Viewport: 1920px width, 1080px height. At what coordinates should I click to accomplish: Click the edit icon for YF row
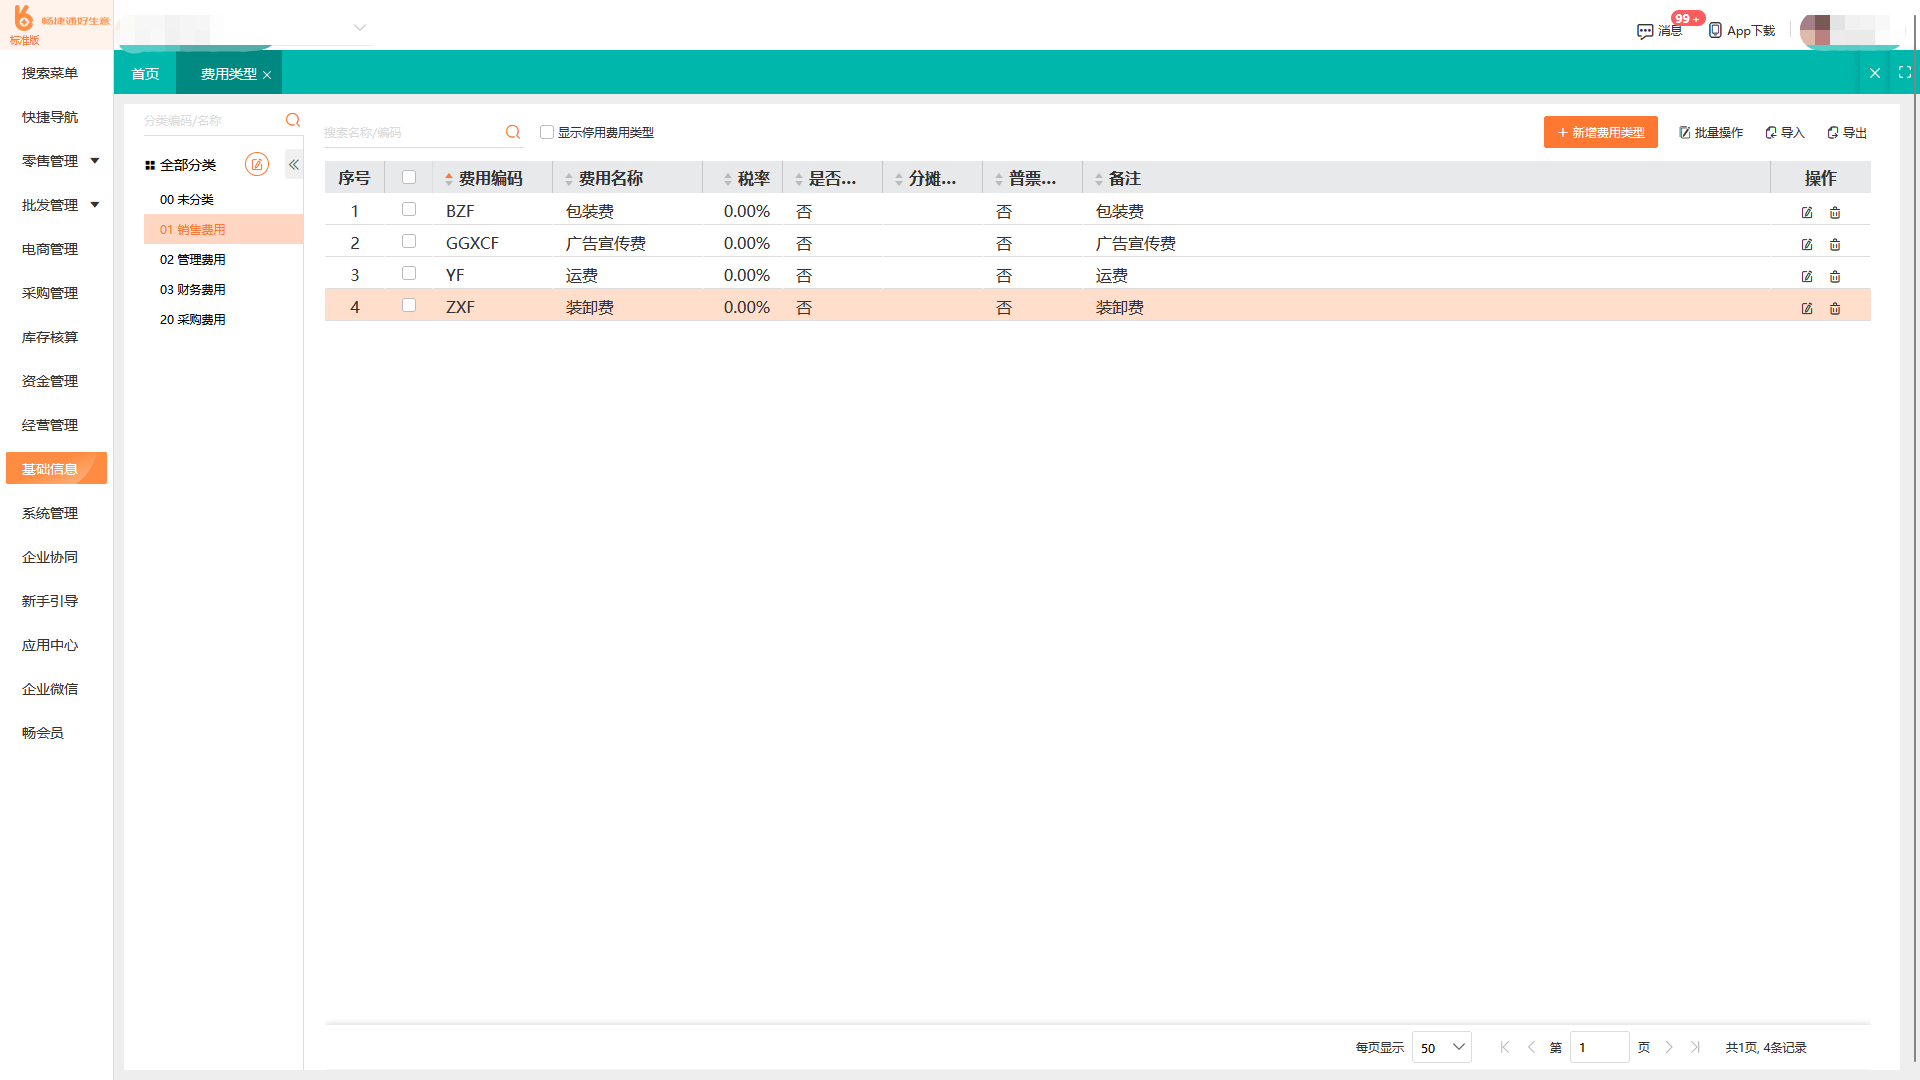click(1807, 274)
